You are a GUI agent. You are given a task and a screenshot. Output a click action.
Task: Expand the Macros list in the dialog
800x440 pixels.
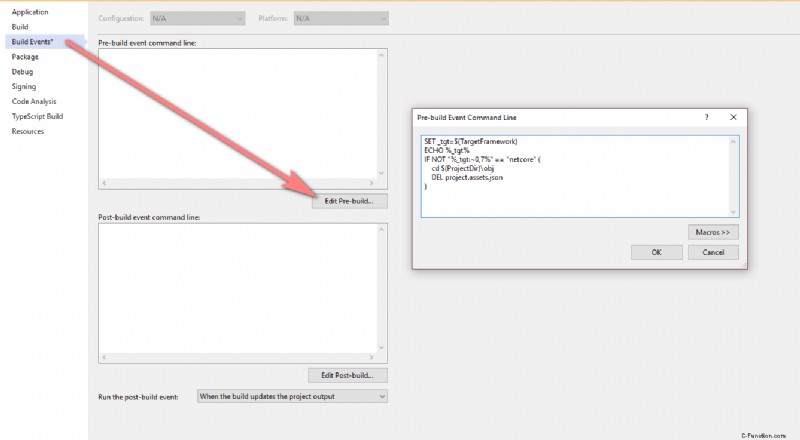(712, 232)
